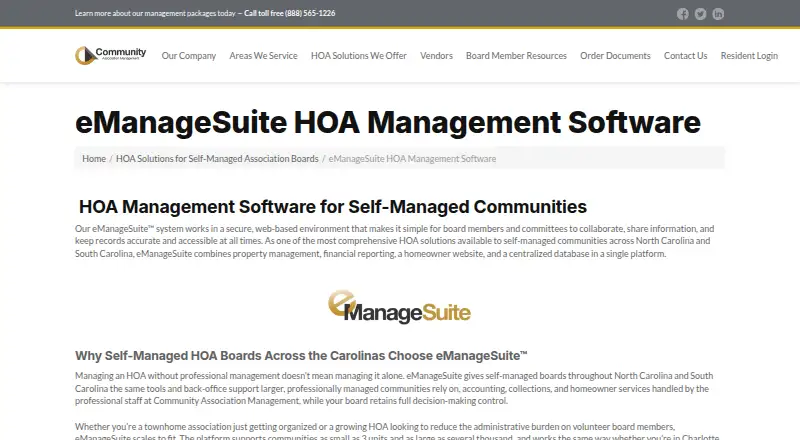Click heading HOA Management Software for Self-Managed Communities
Viewport: 800px width, 440px height.
[x=333, y=207]
